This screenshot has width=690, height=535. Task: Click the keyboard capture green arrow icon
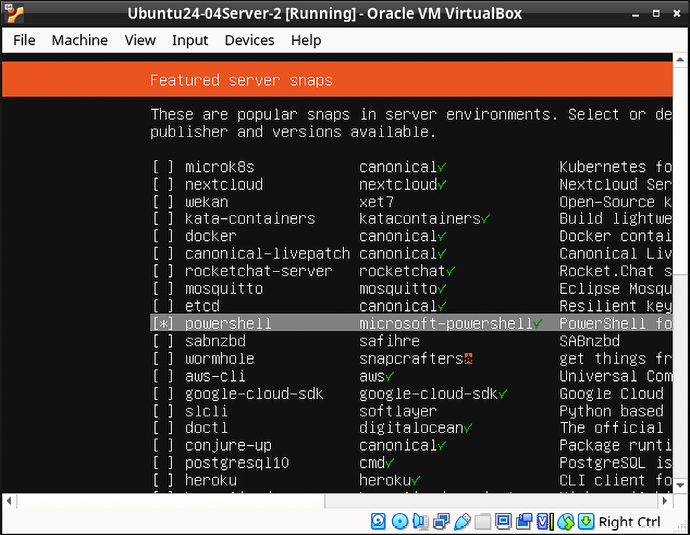click(x=584, y=522)
